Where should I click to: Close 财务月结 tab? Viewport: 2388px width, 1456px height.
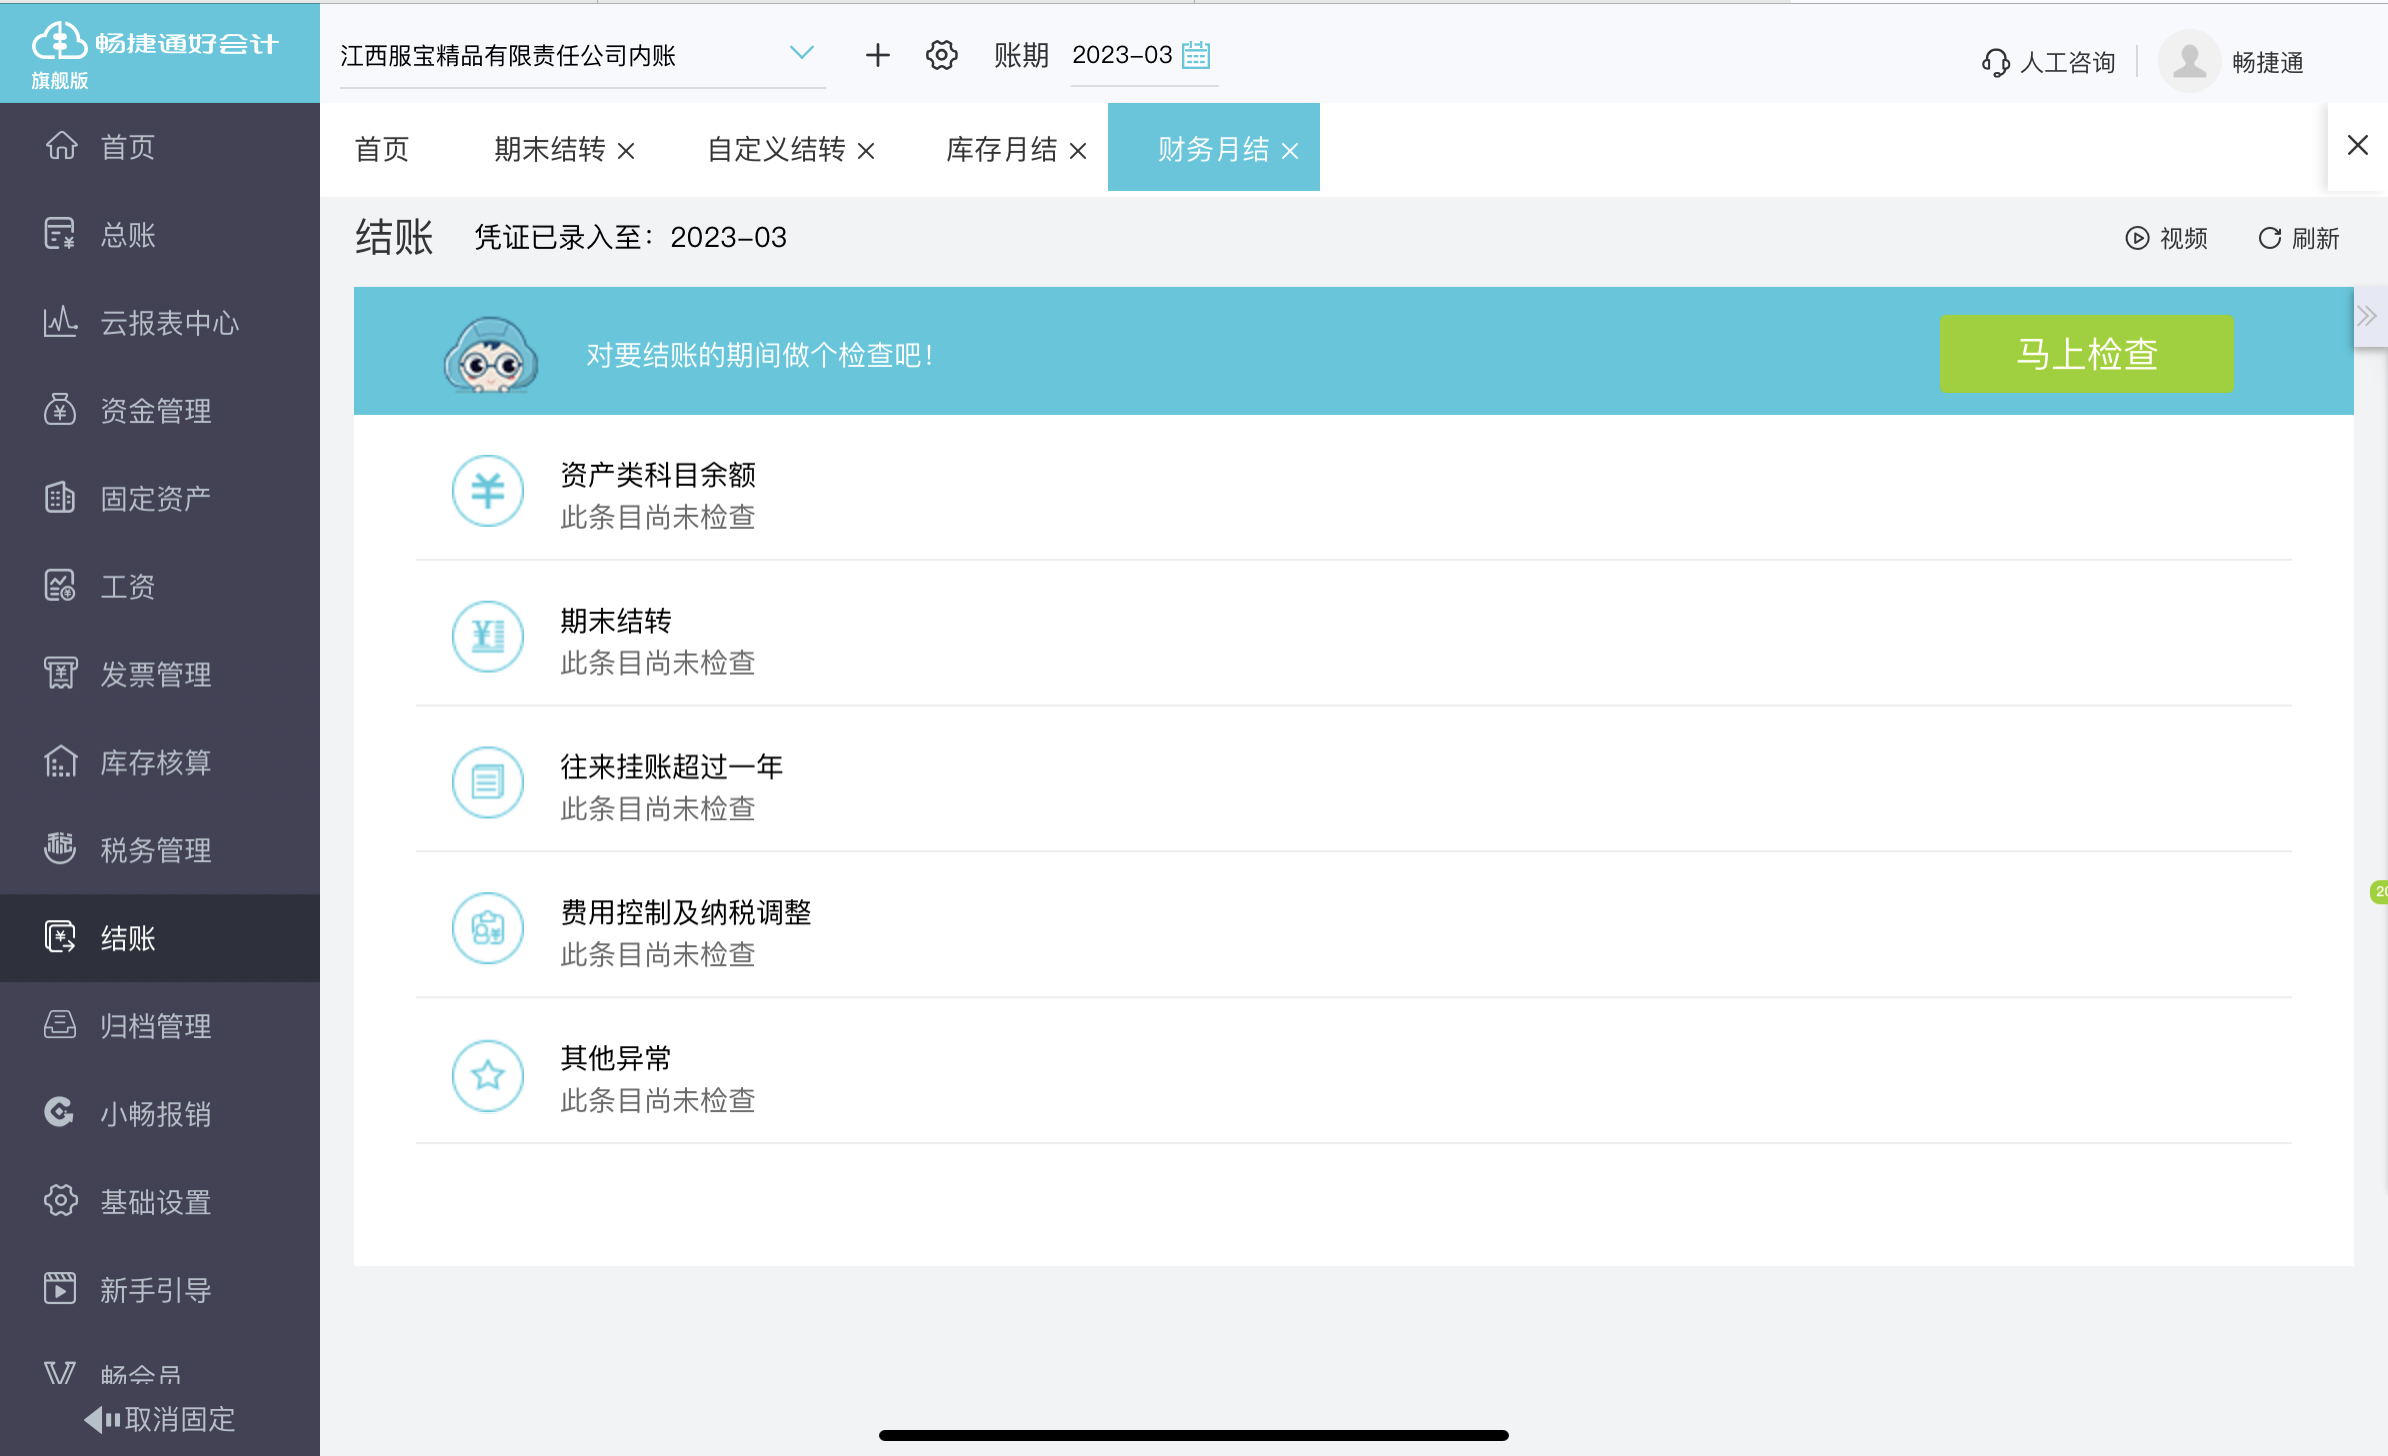tap(1290, 150)
